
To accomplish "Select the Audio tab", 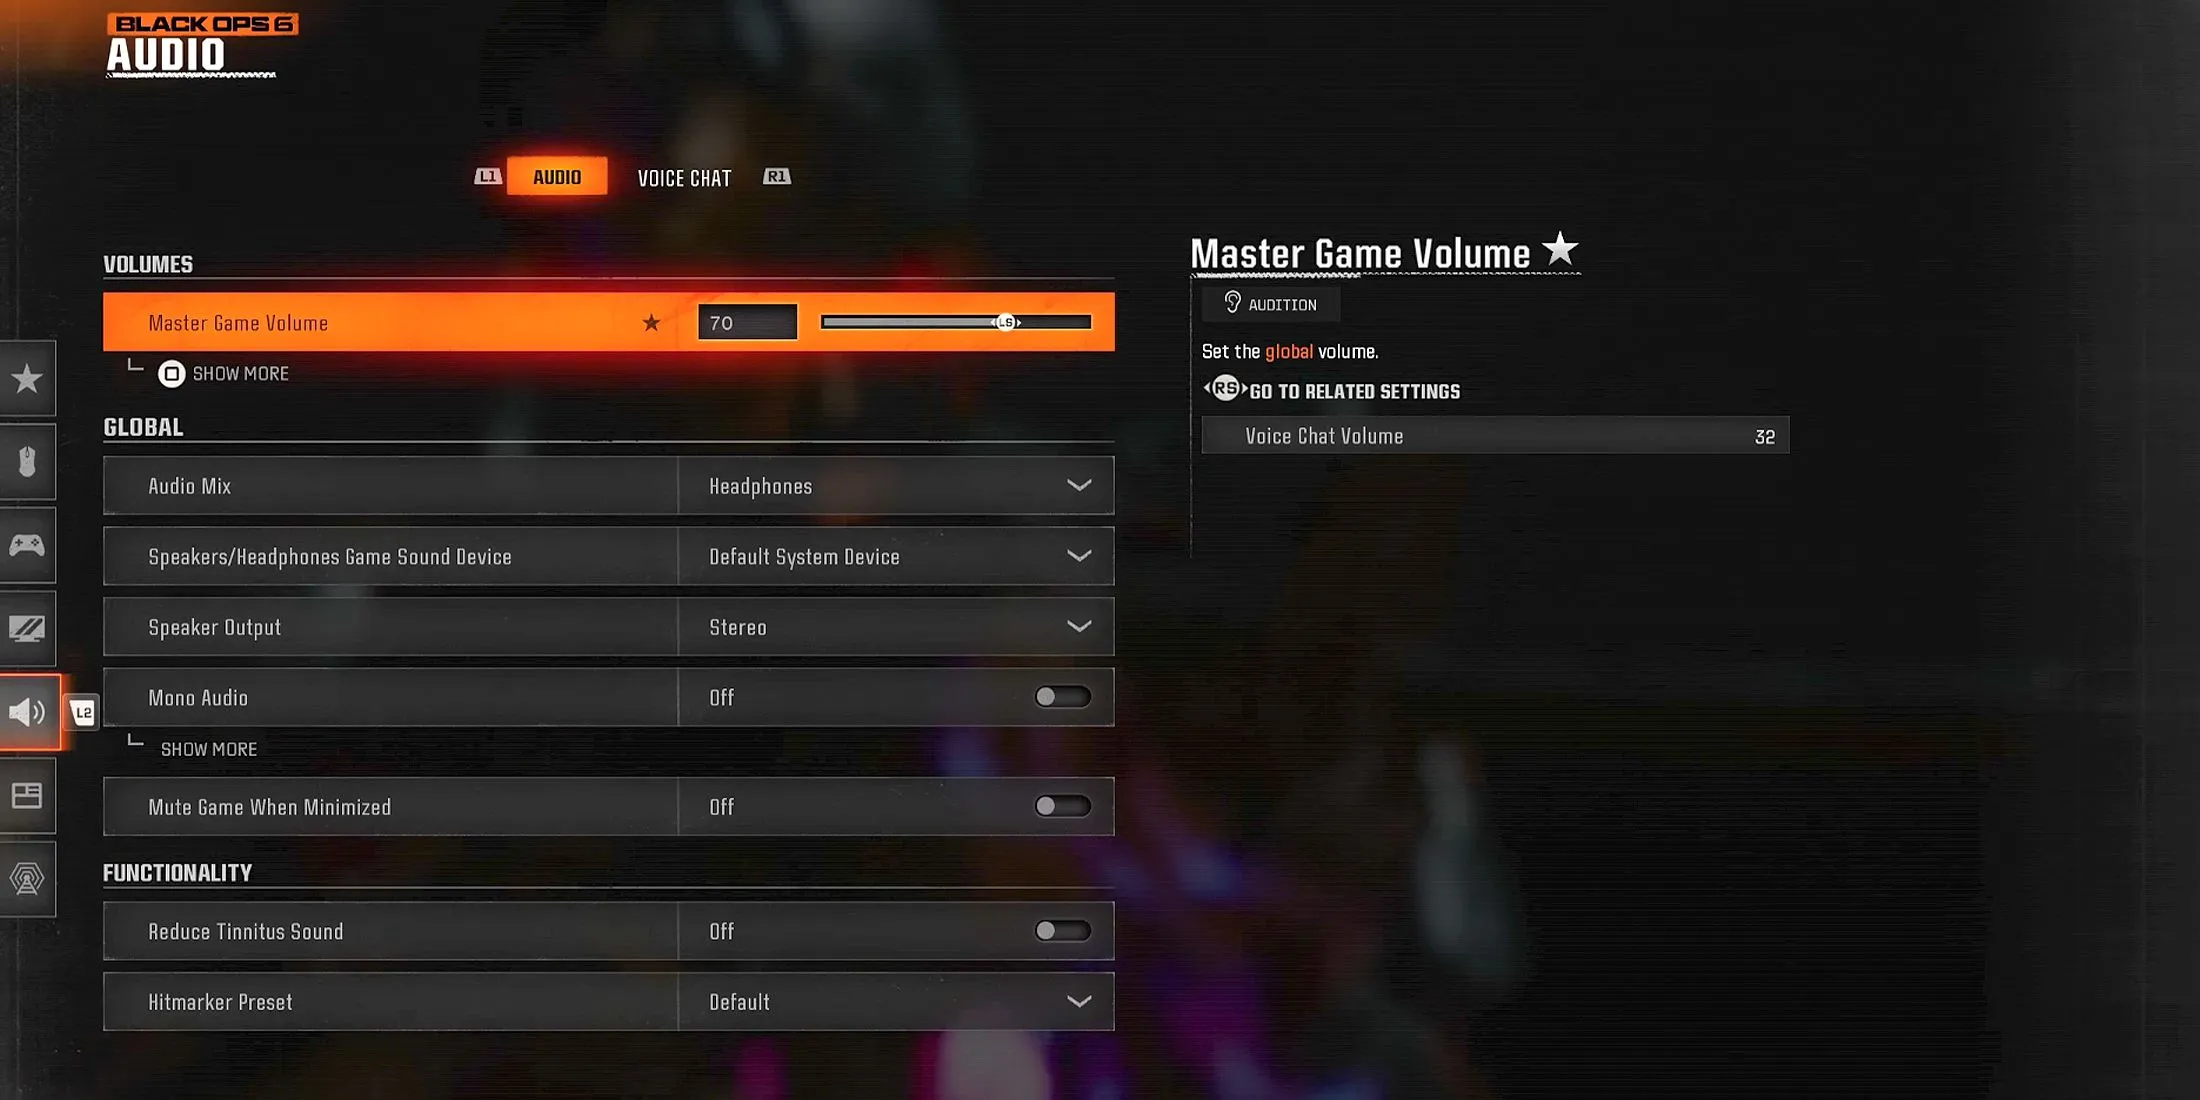I will click(x=556, y=177).
